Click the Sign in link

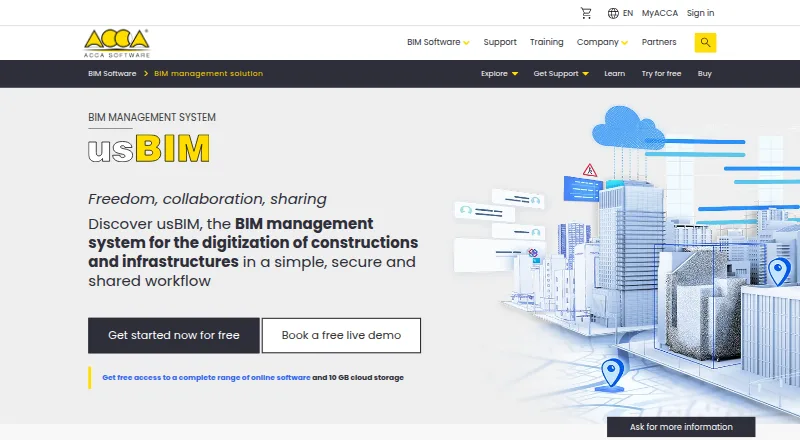click(700, 13)
